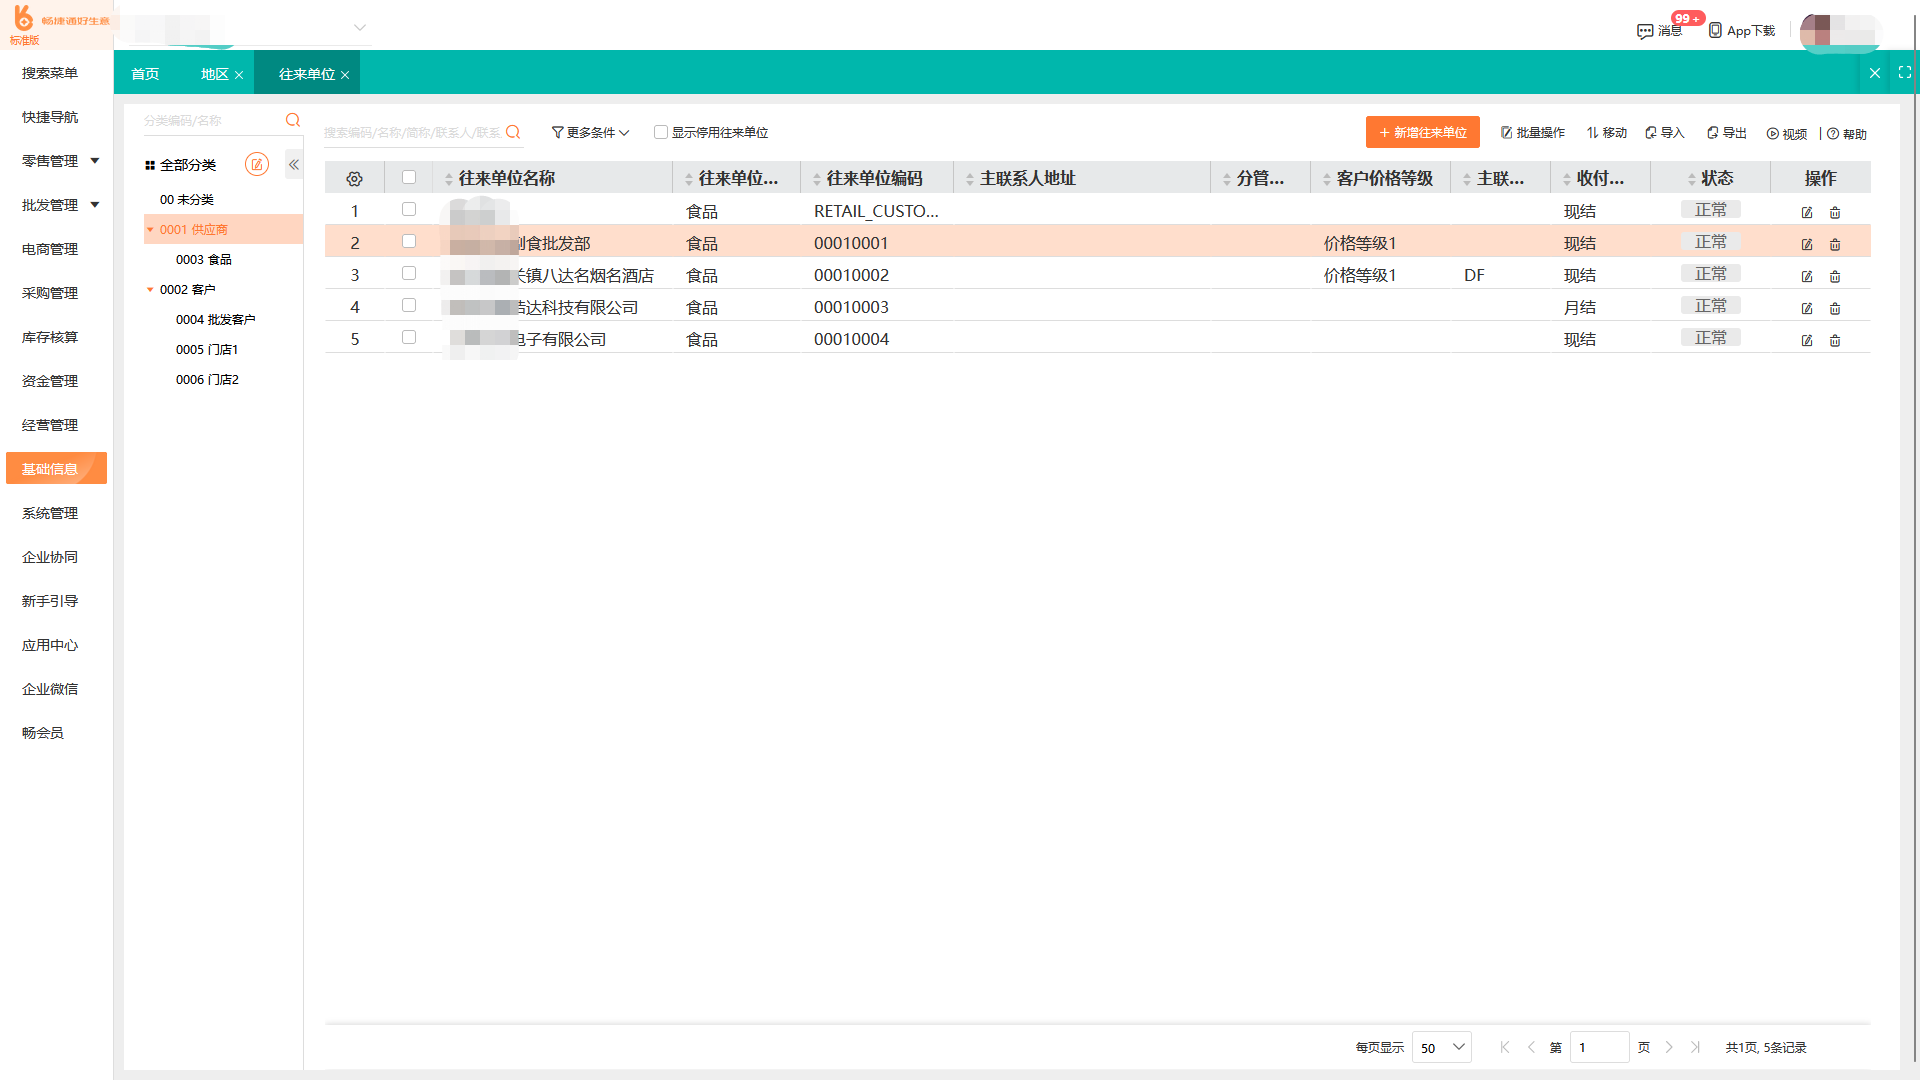
Task: Toggle 显示停用往来单位 checkbox
Action: pyautogui.click(x=662, y=132)
